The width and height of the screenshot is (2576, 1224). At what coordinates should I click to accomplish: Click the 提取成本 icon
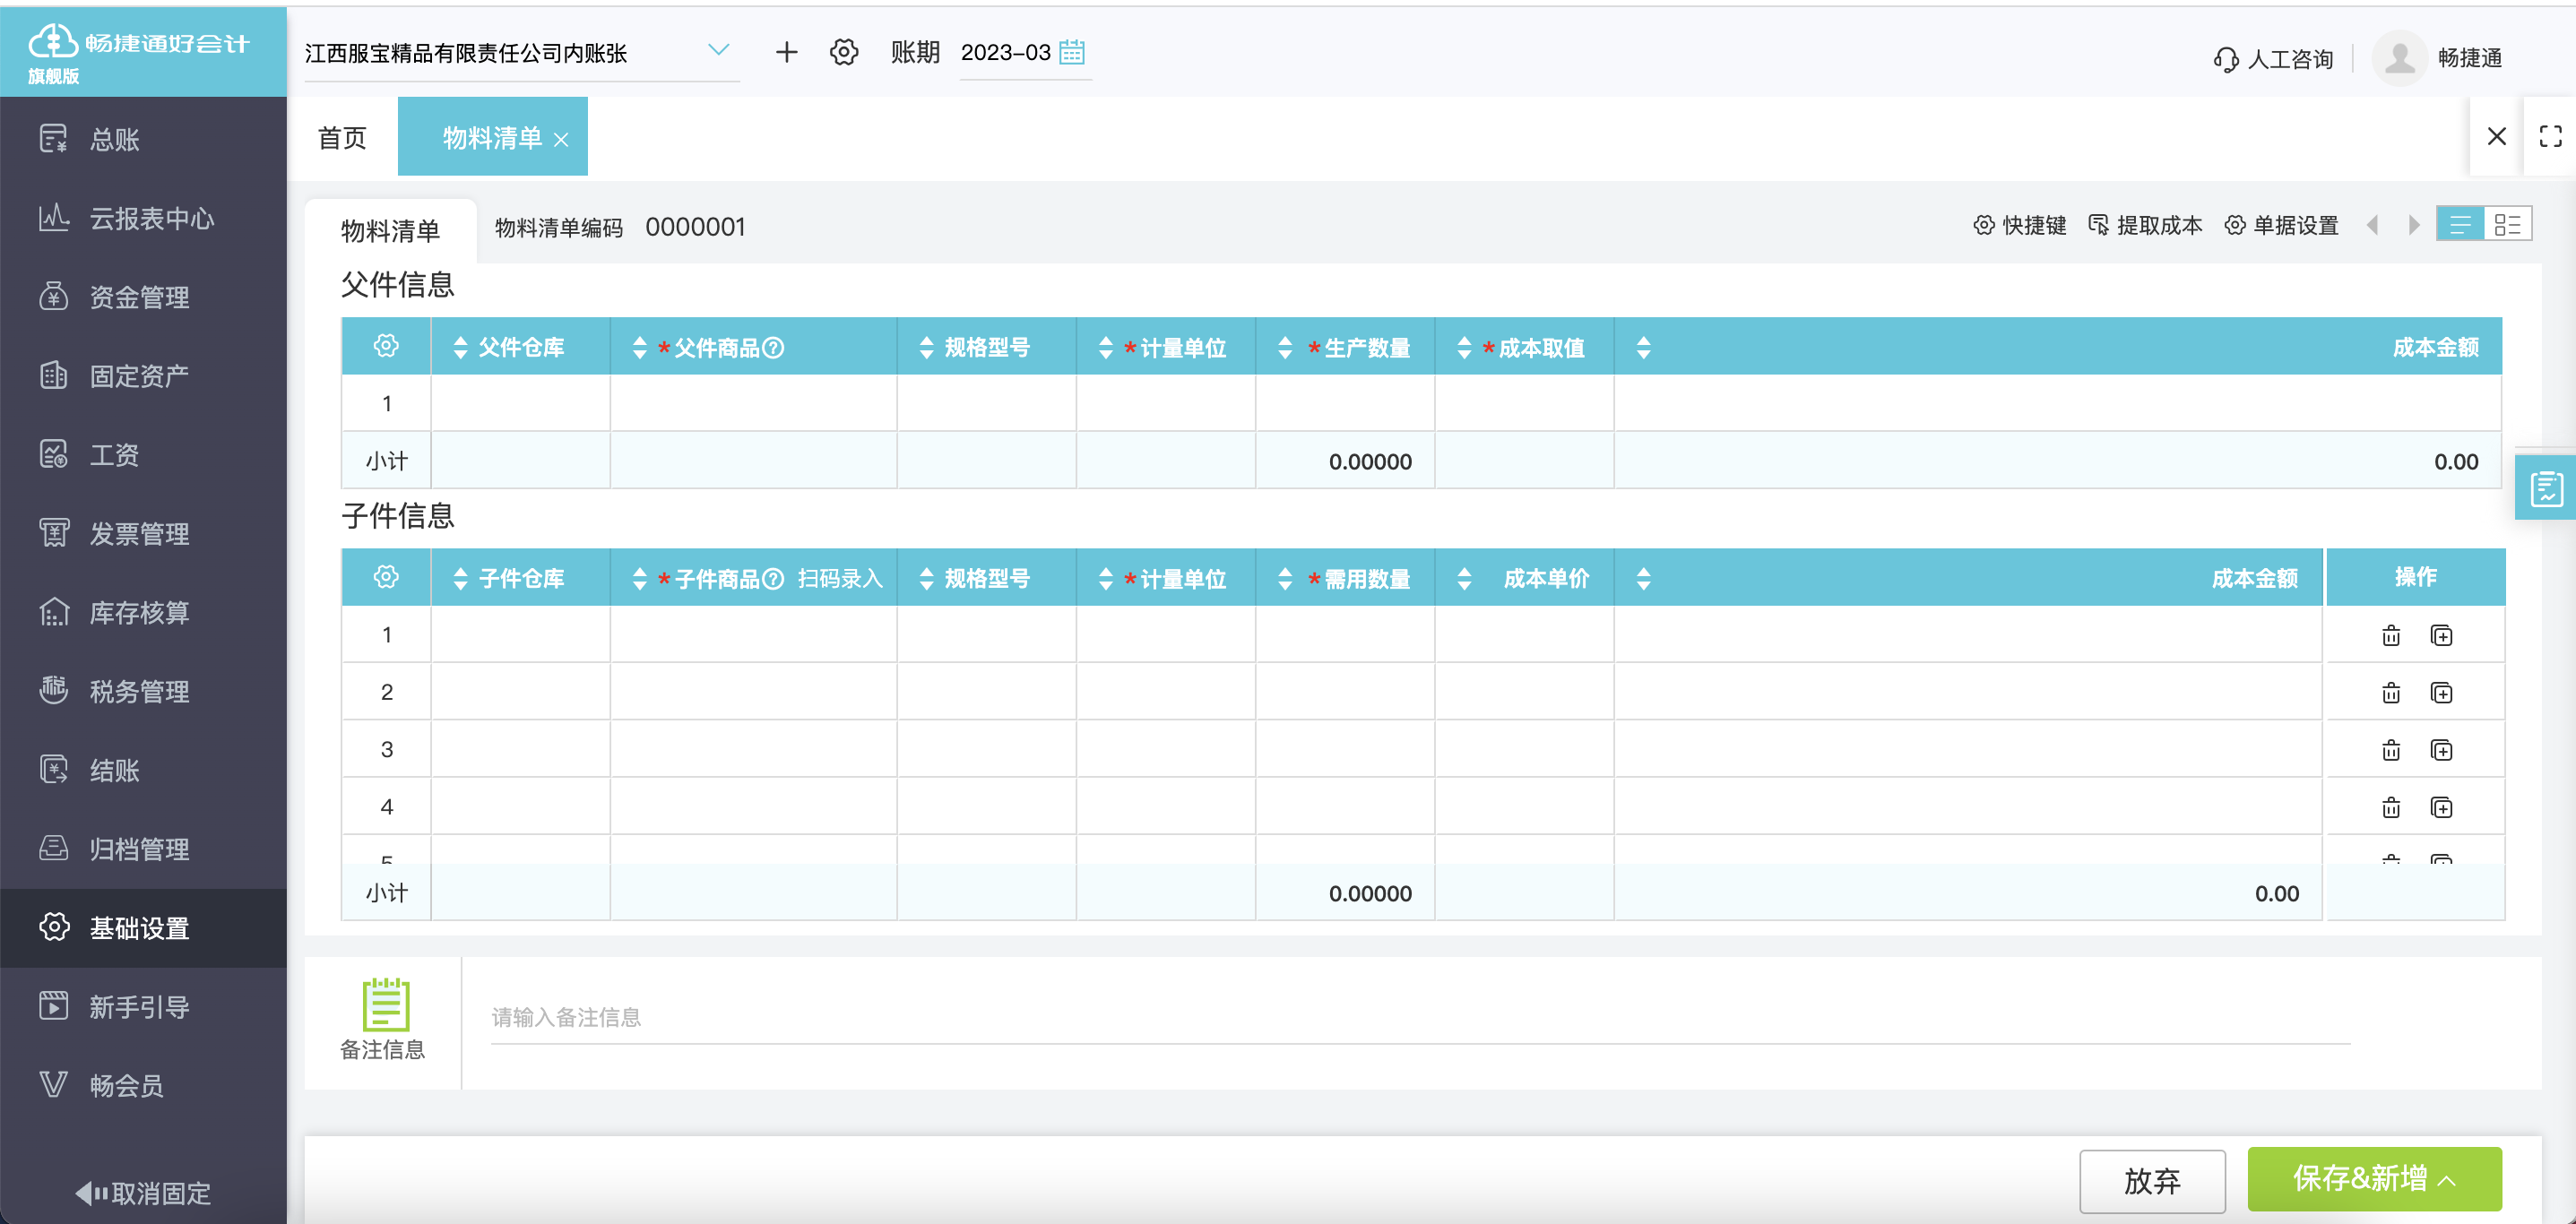point(2098,227)
